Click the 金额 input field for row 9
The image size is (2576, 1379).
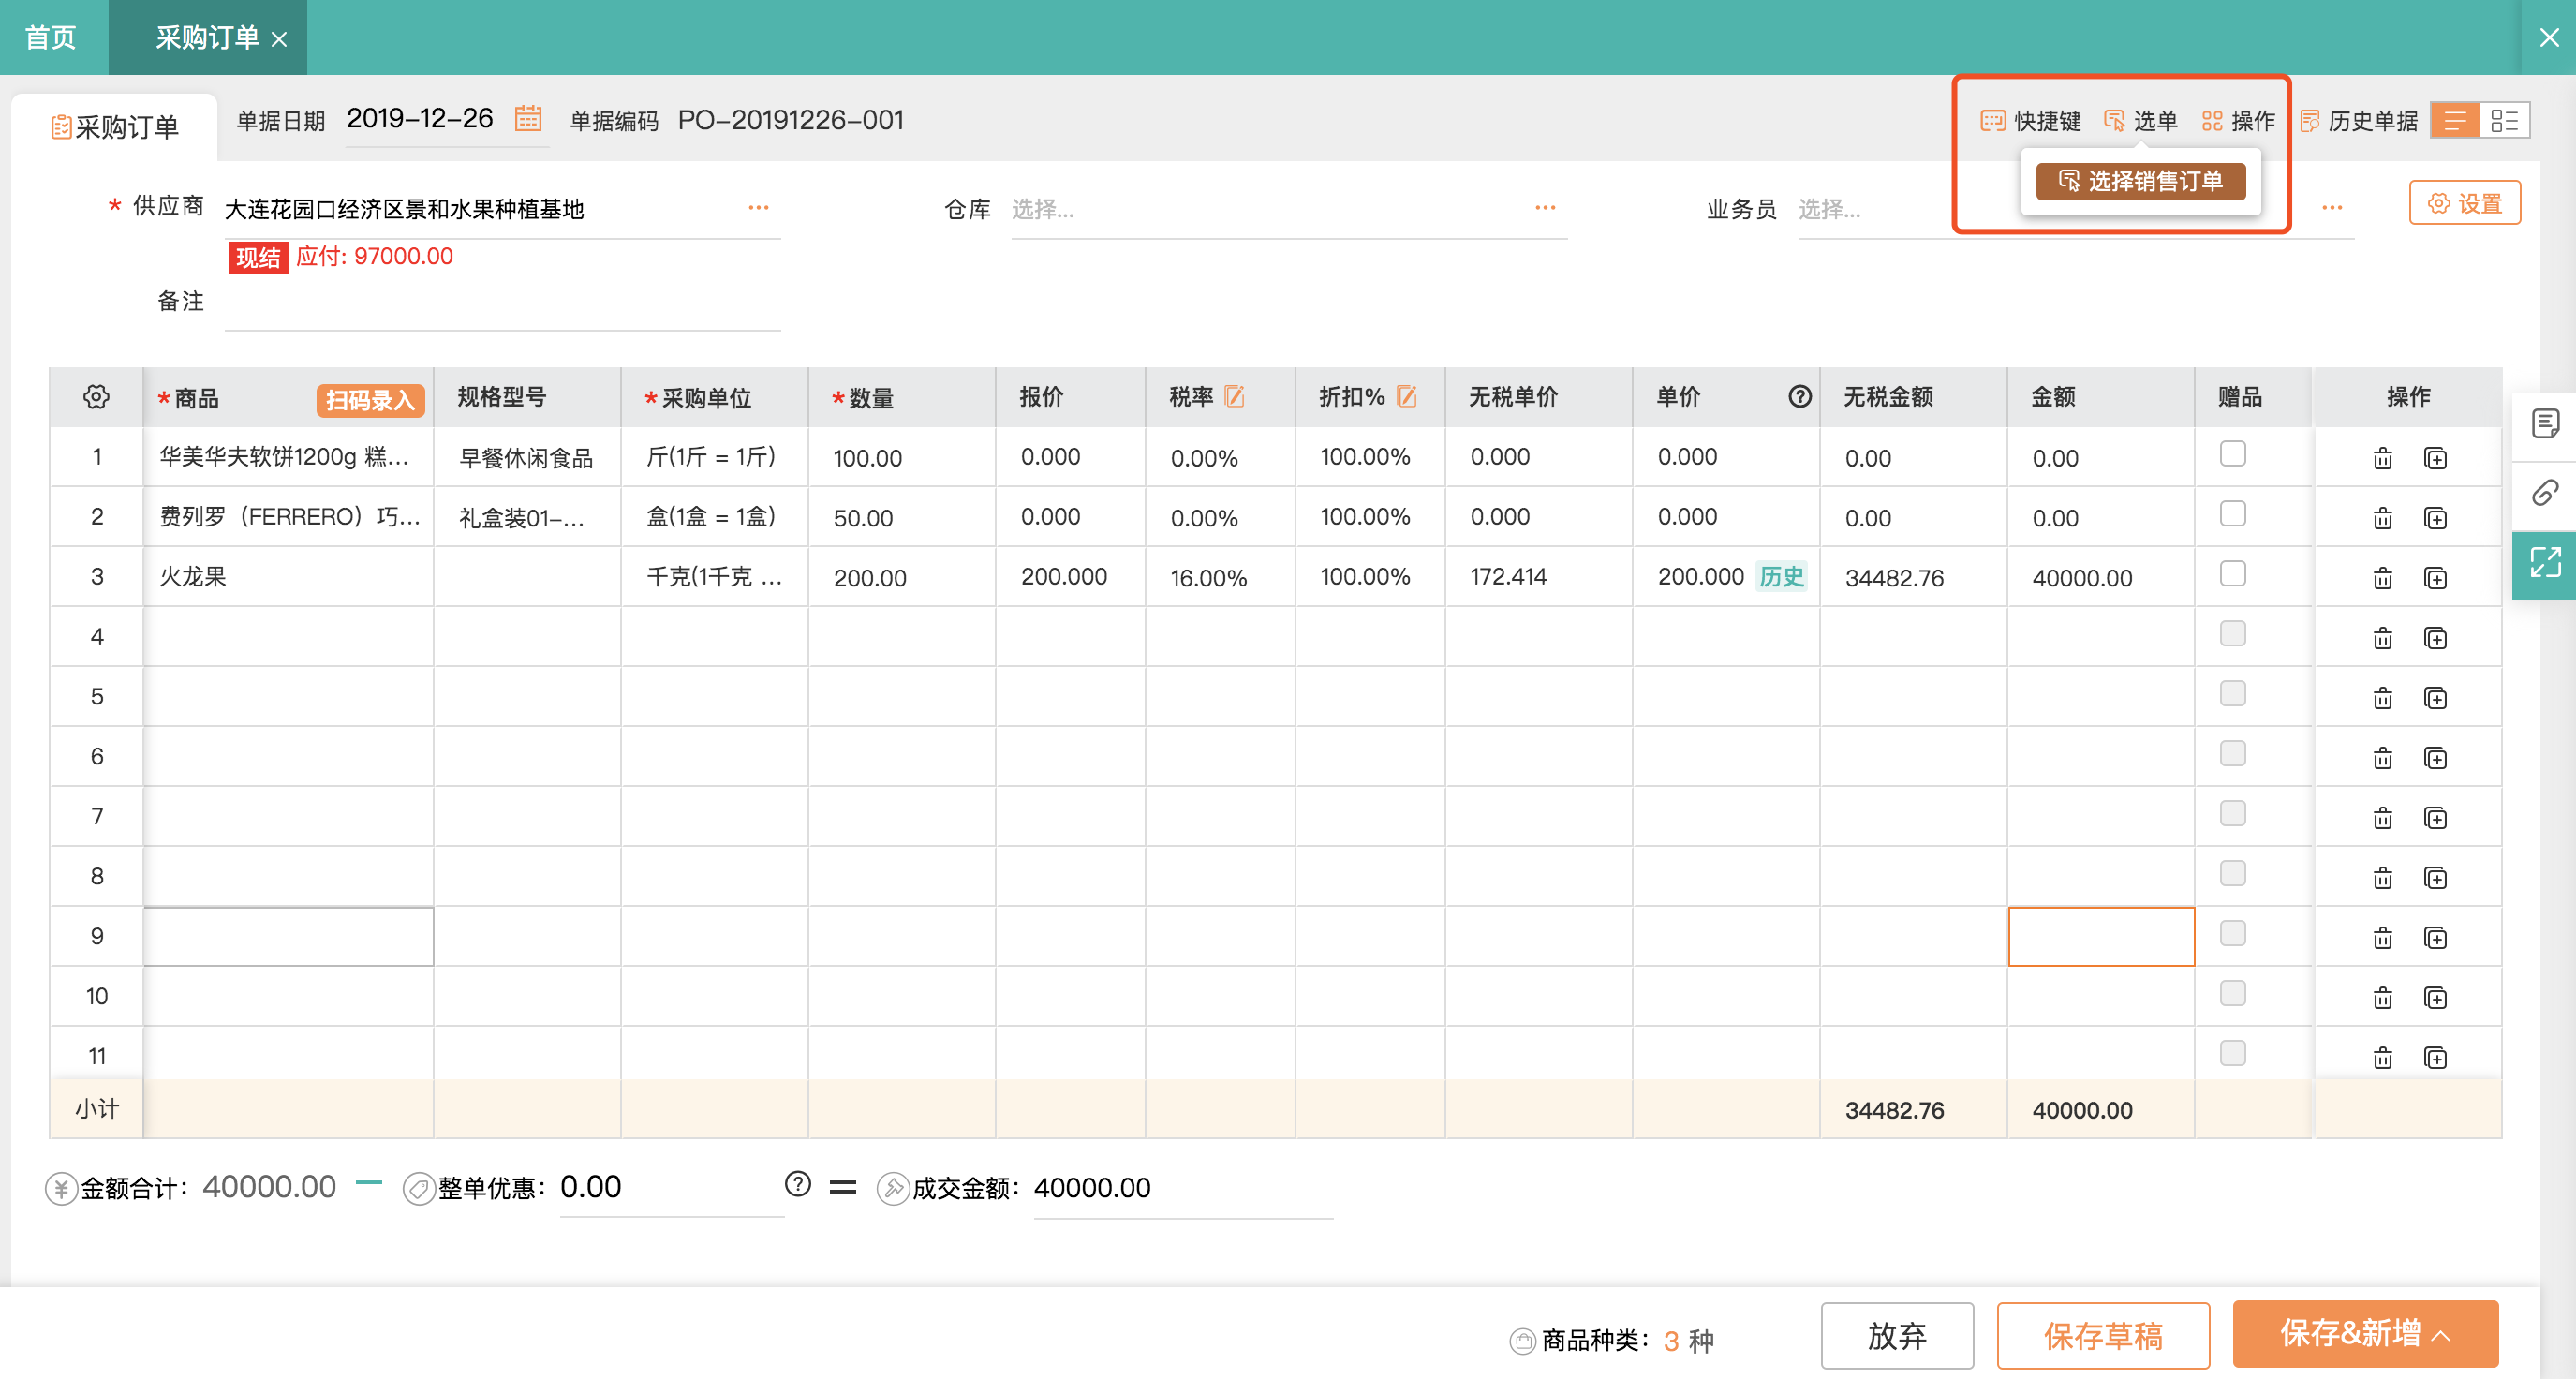click(2101, 934)
